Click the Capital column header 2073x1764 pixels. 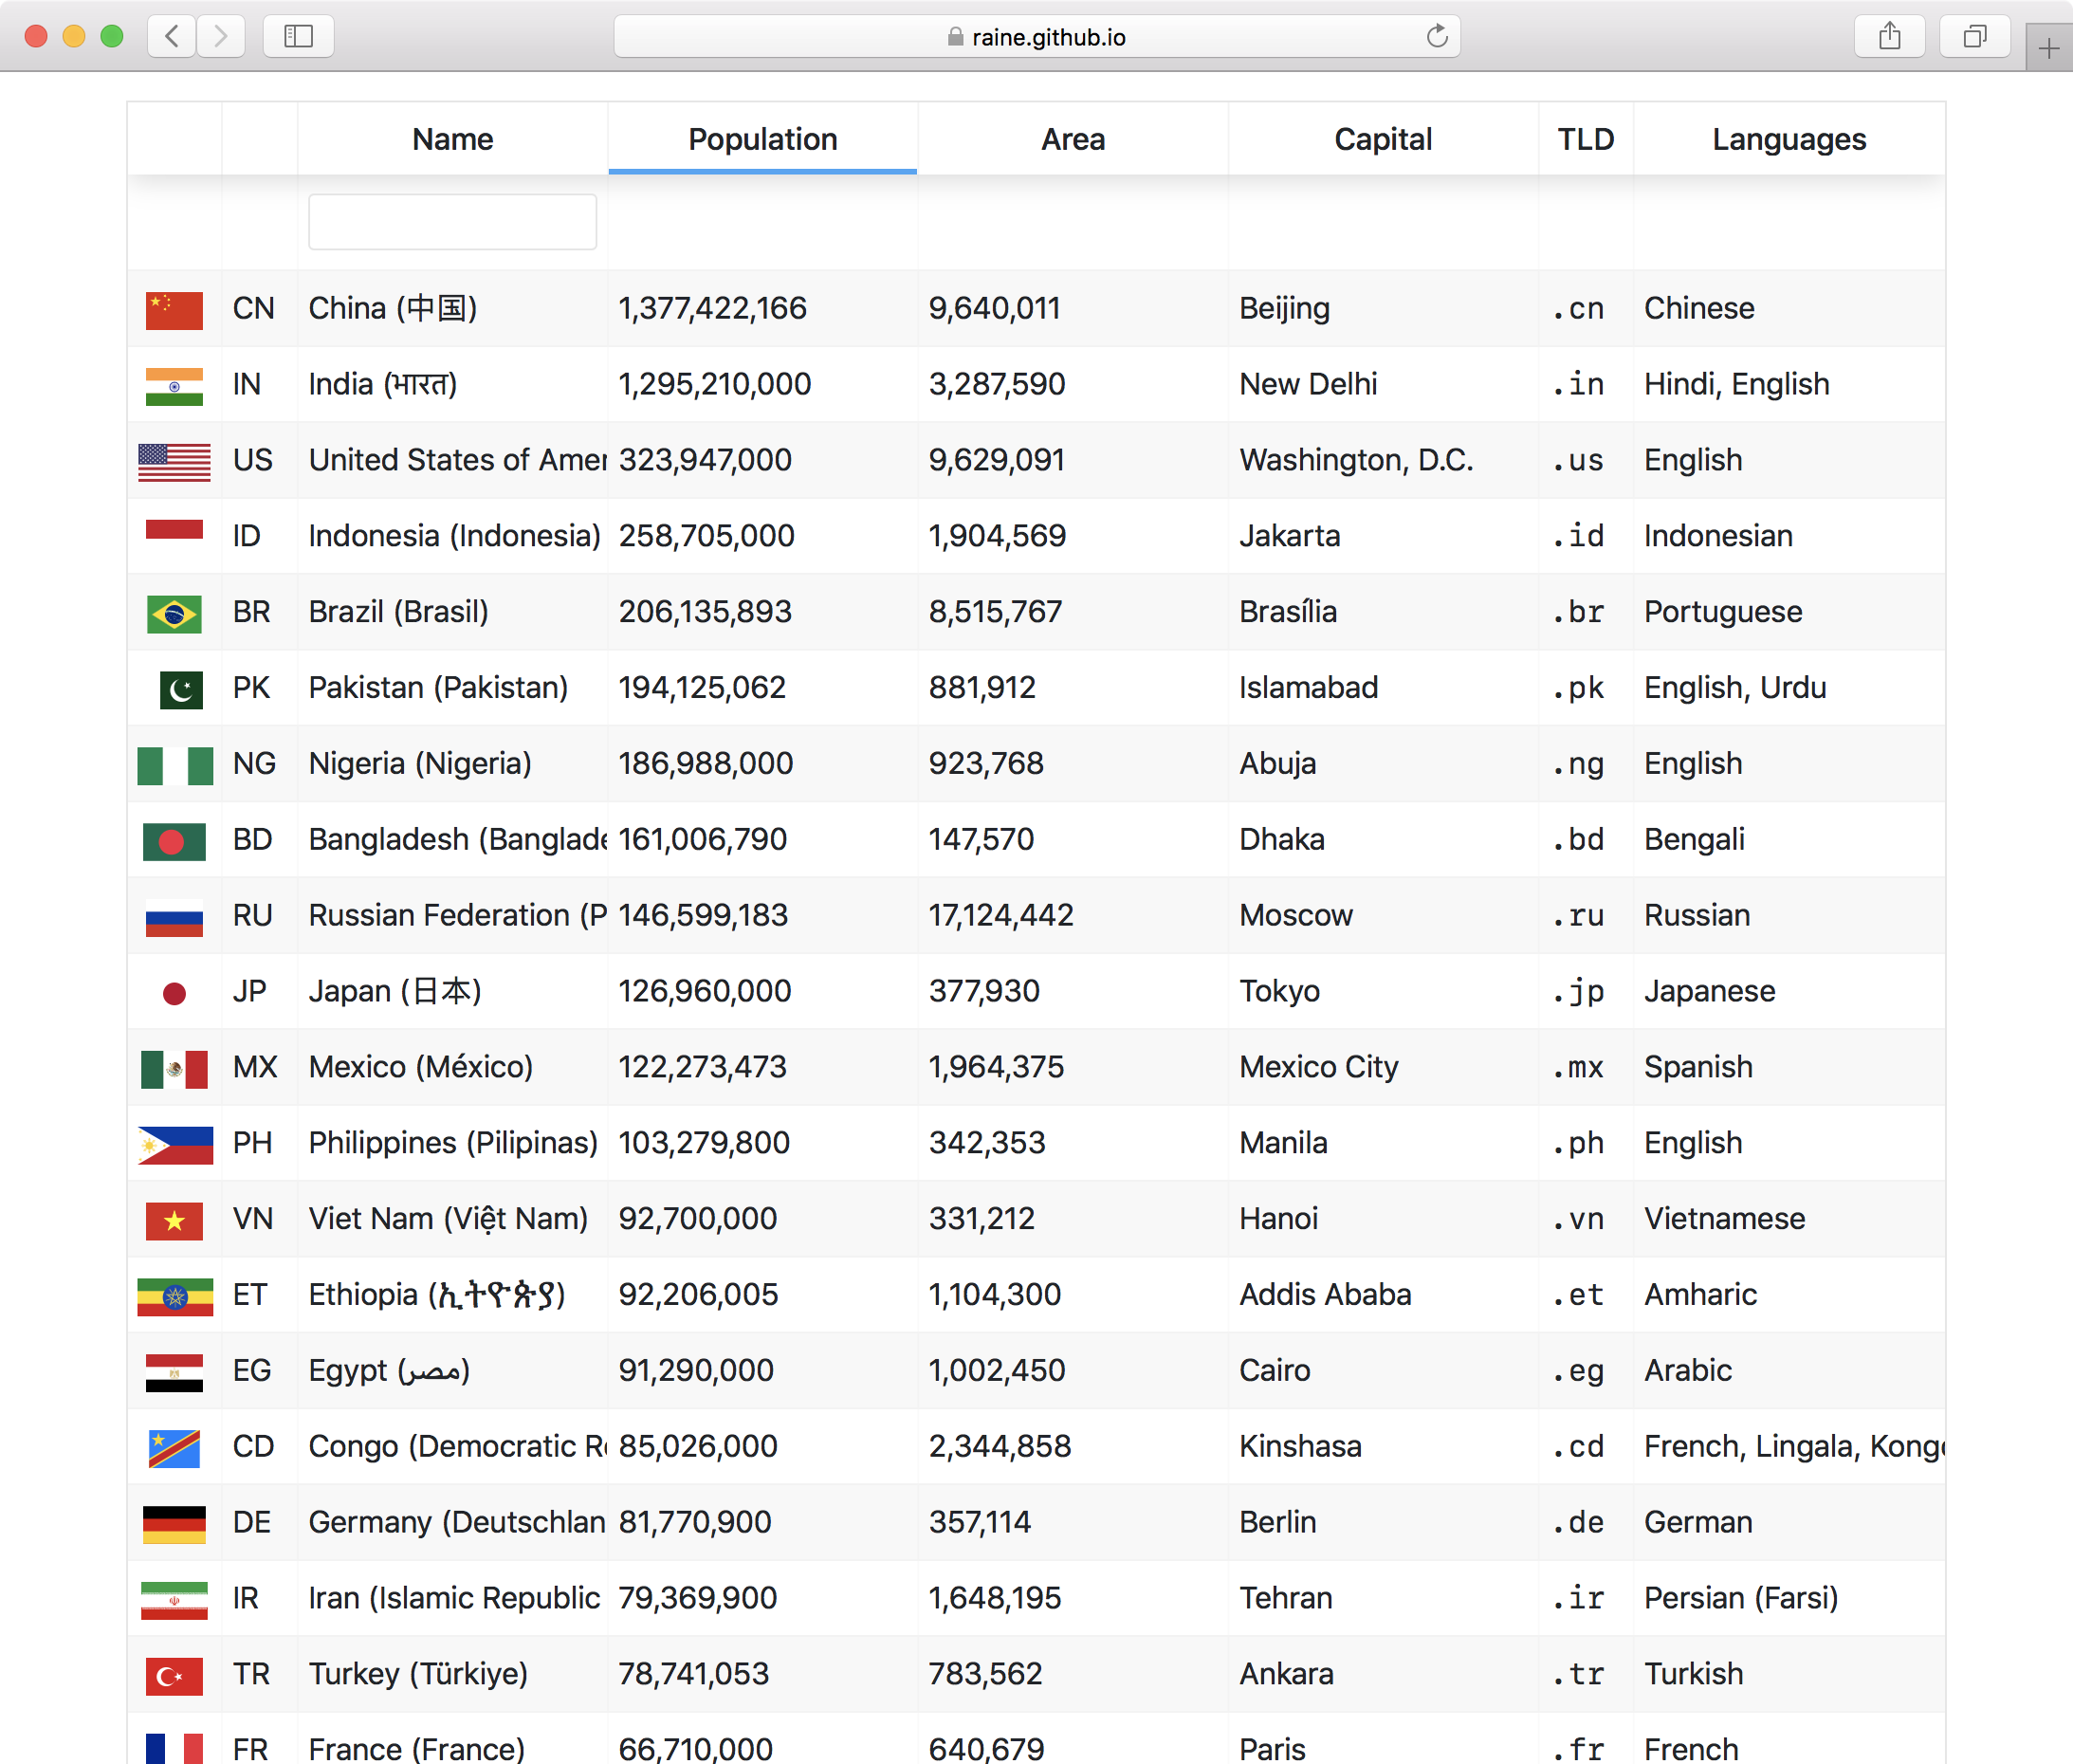click(1382, 139)
